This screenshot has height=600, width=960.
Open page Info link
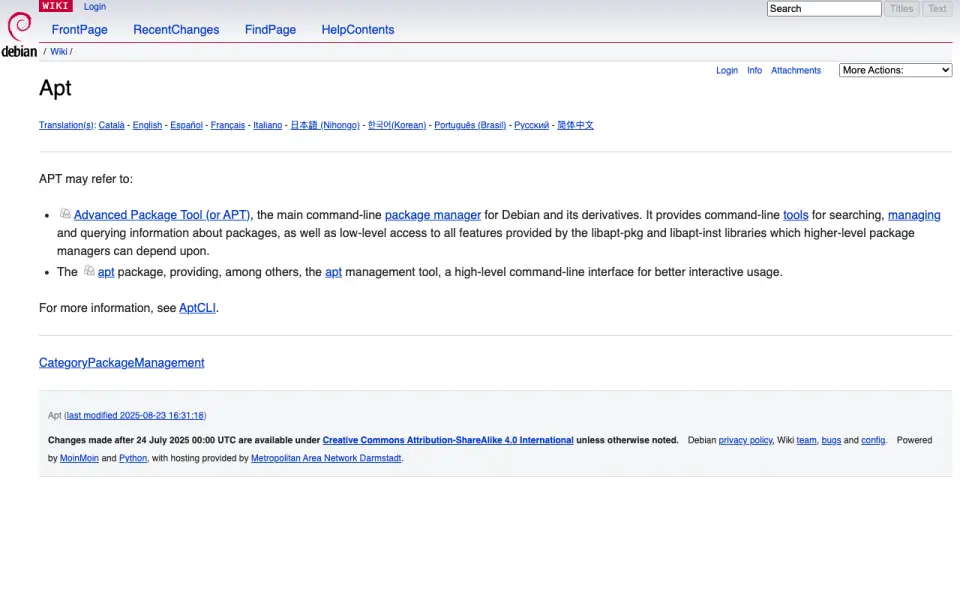754,70
